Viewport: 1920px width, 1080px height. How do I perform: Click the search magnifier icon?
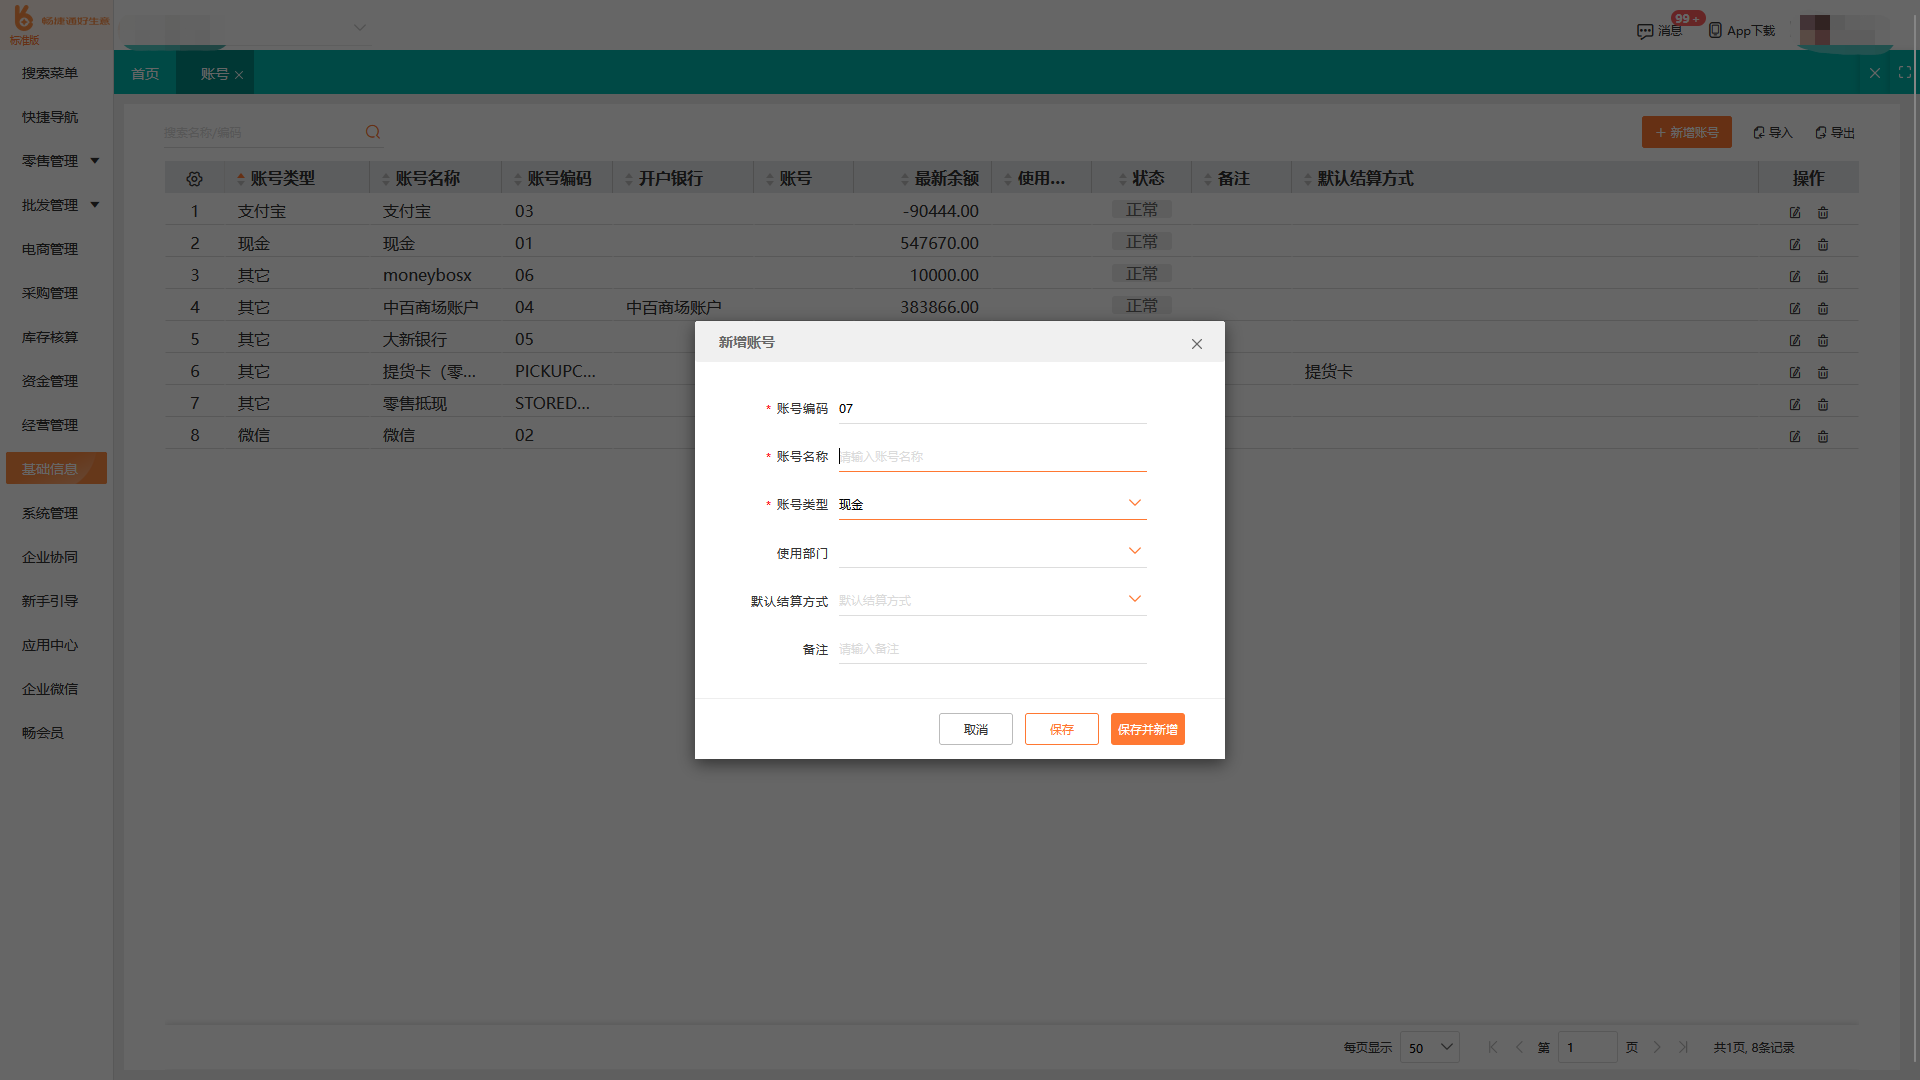coord(373,132)
